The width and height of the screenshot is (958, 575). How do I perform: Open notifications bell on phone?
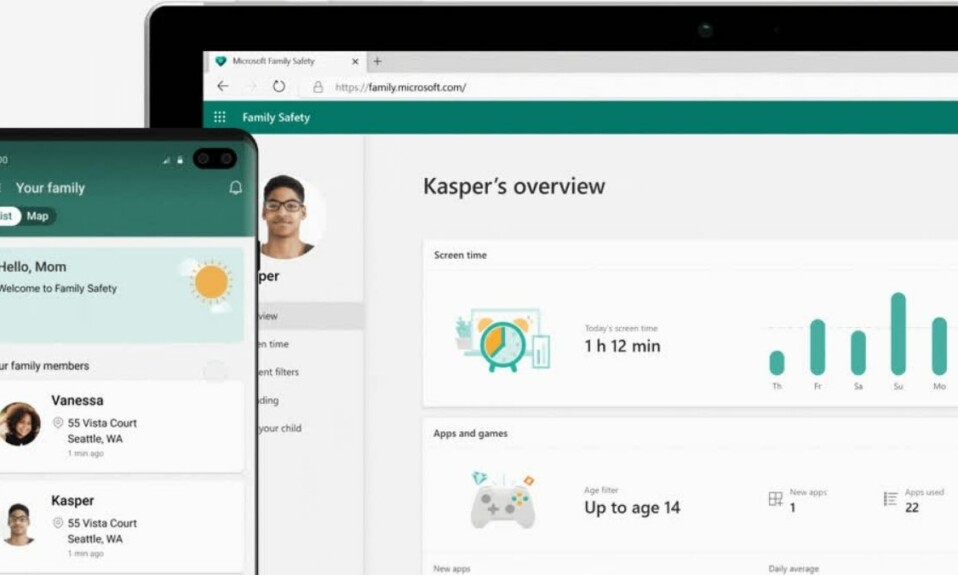click(x=235, y=188)
